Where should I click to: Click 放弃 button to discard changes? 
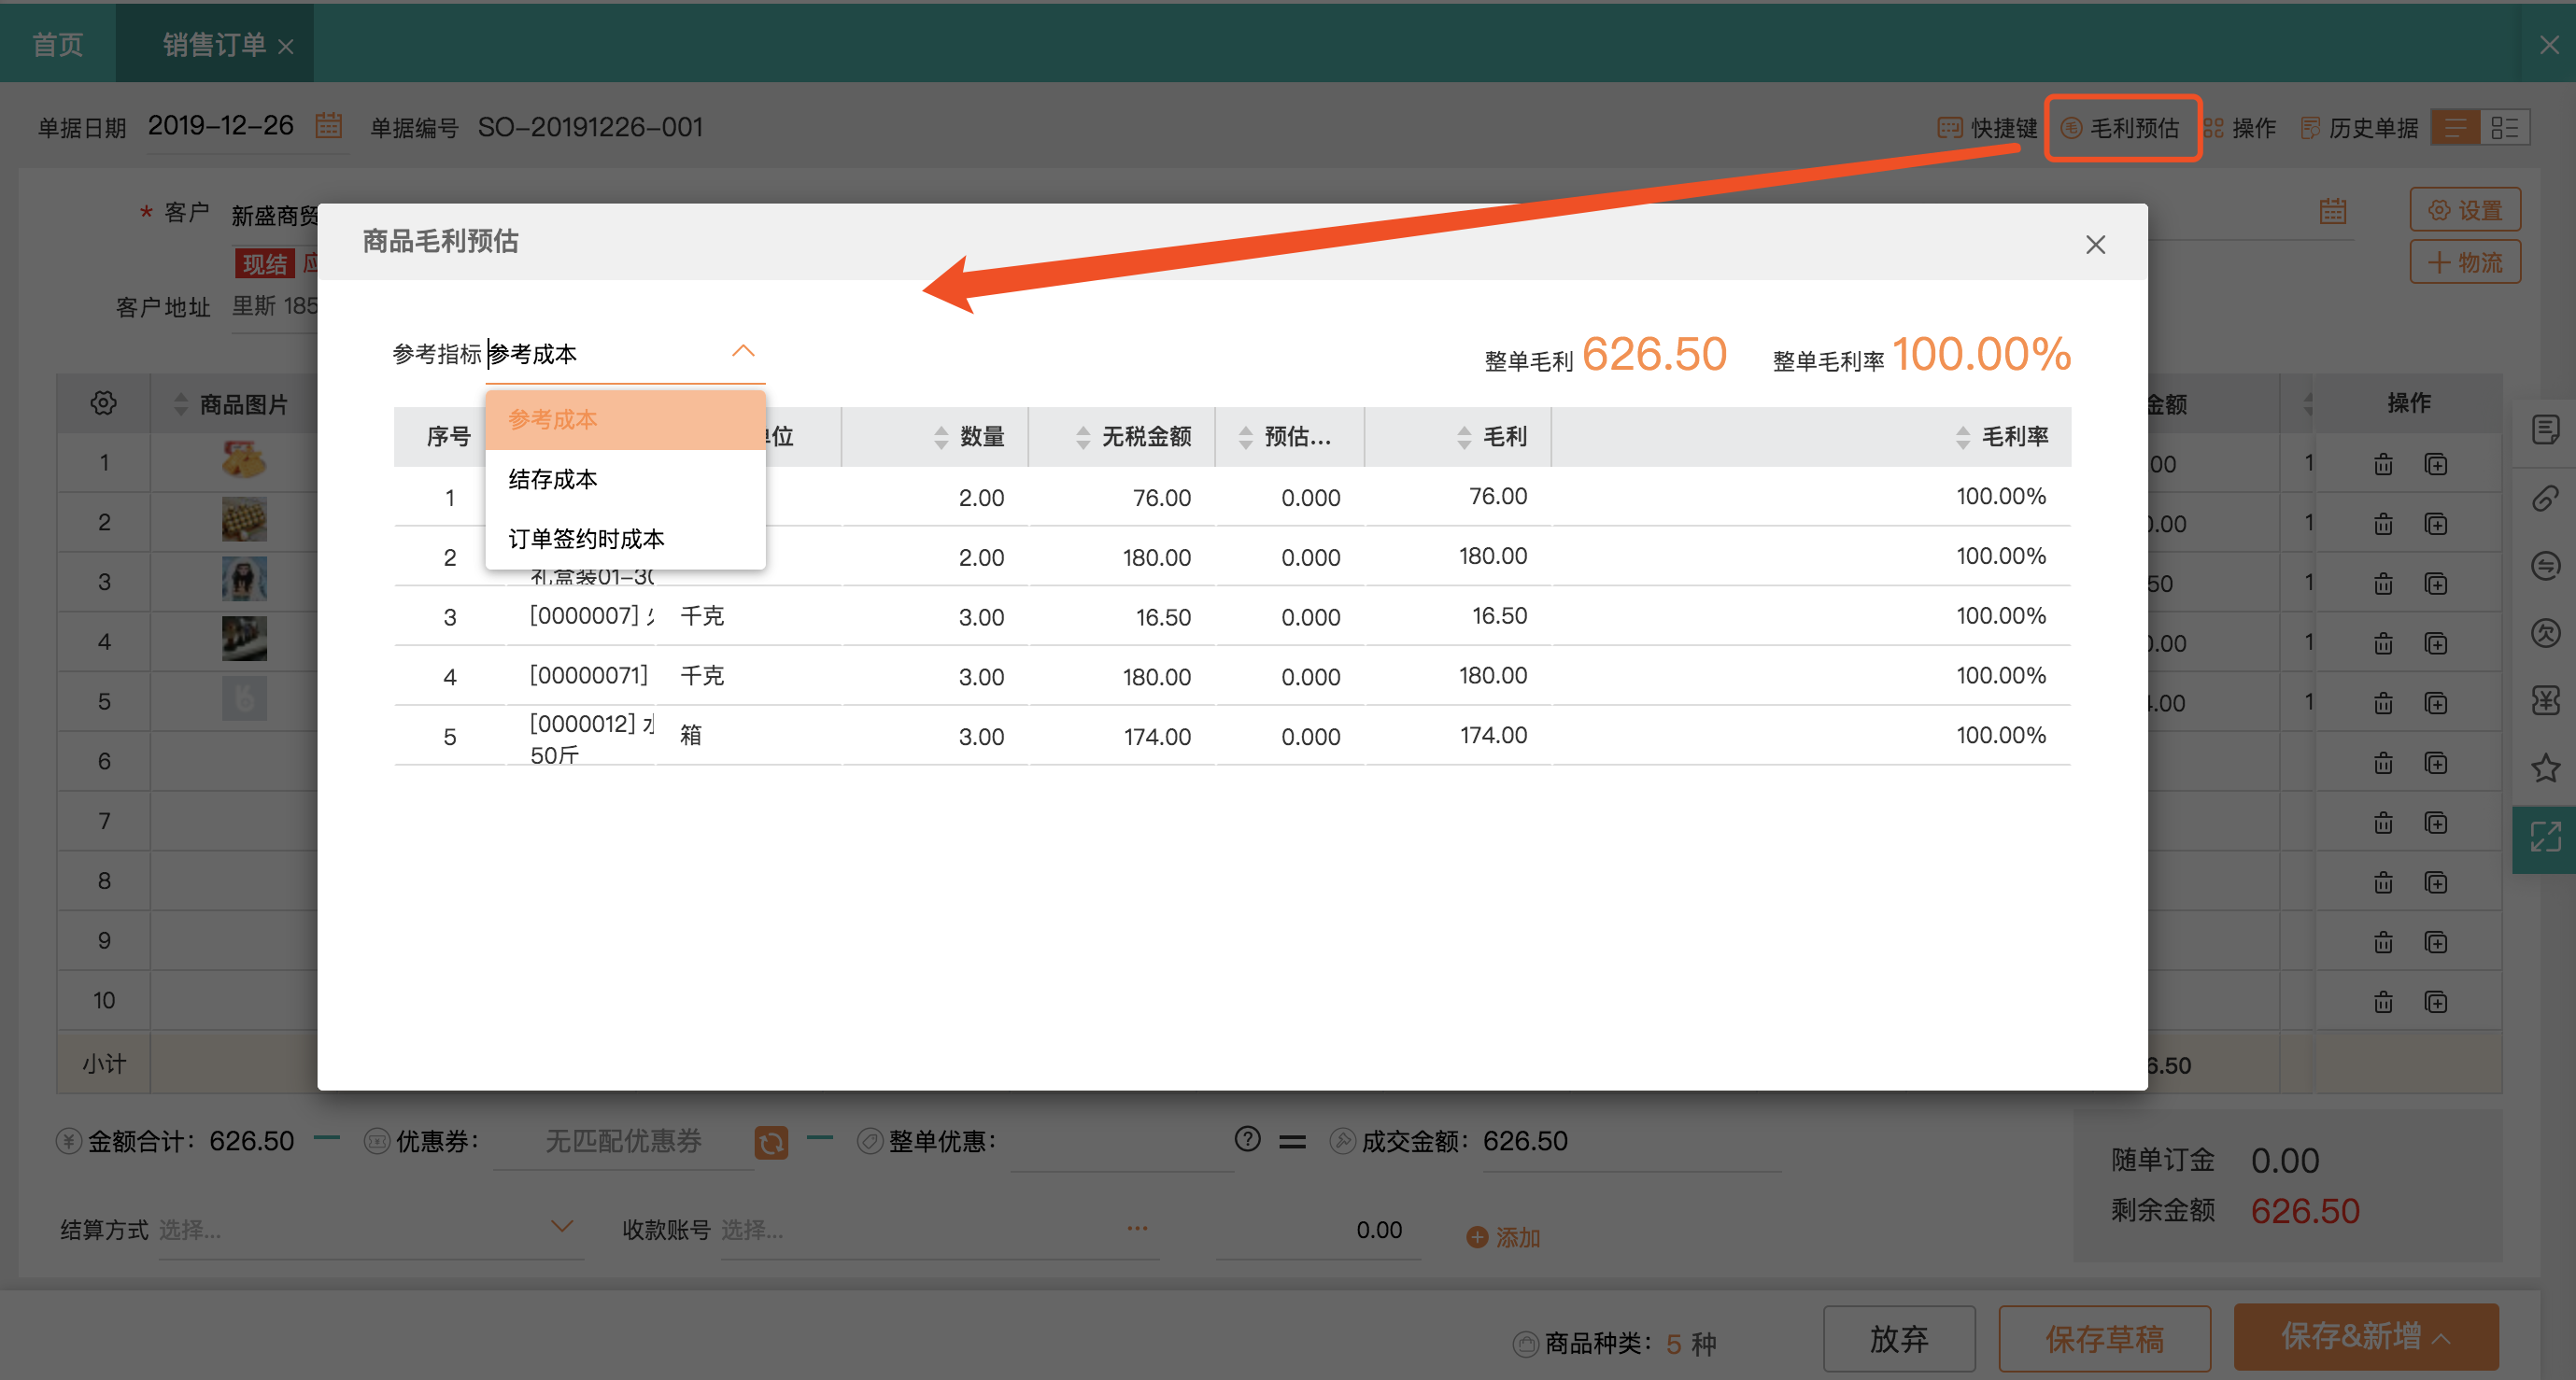tap(1896, 1334)
